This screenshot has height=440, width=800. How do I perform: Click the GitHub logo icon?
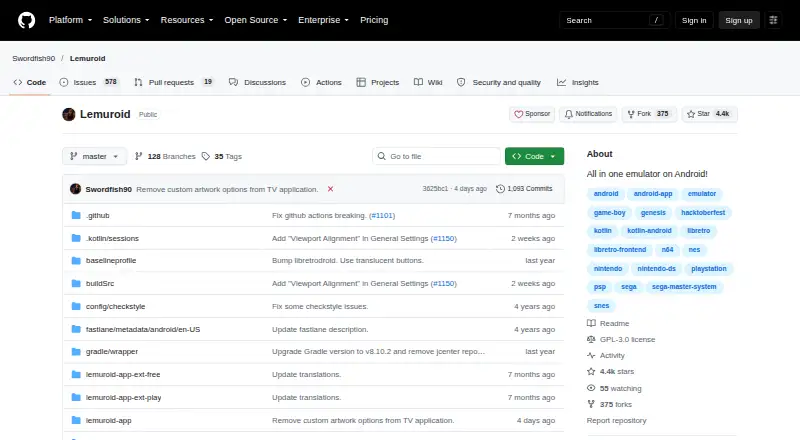(x=27, y=20)
